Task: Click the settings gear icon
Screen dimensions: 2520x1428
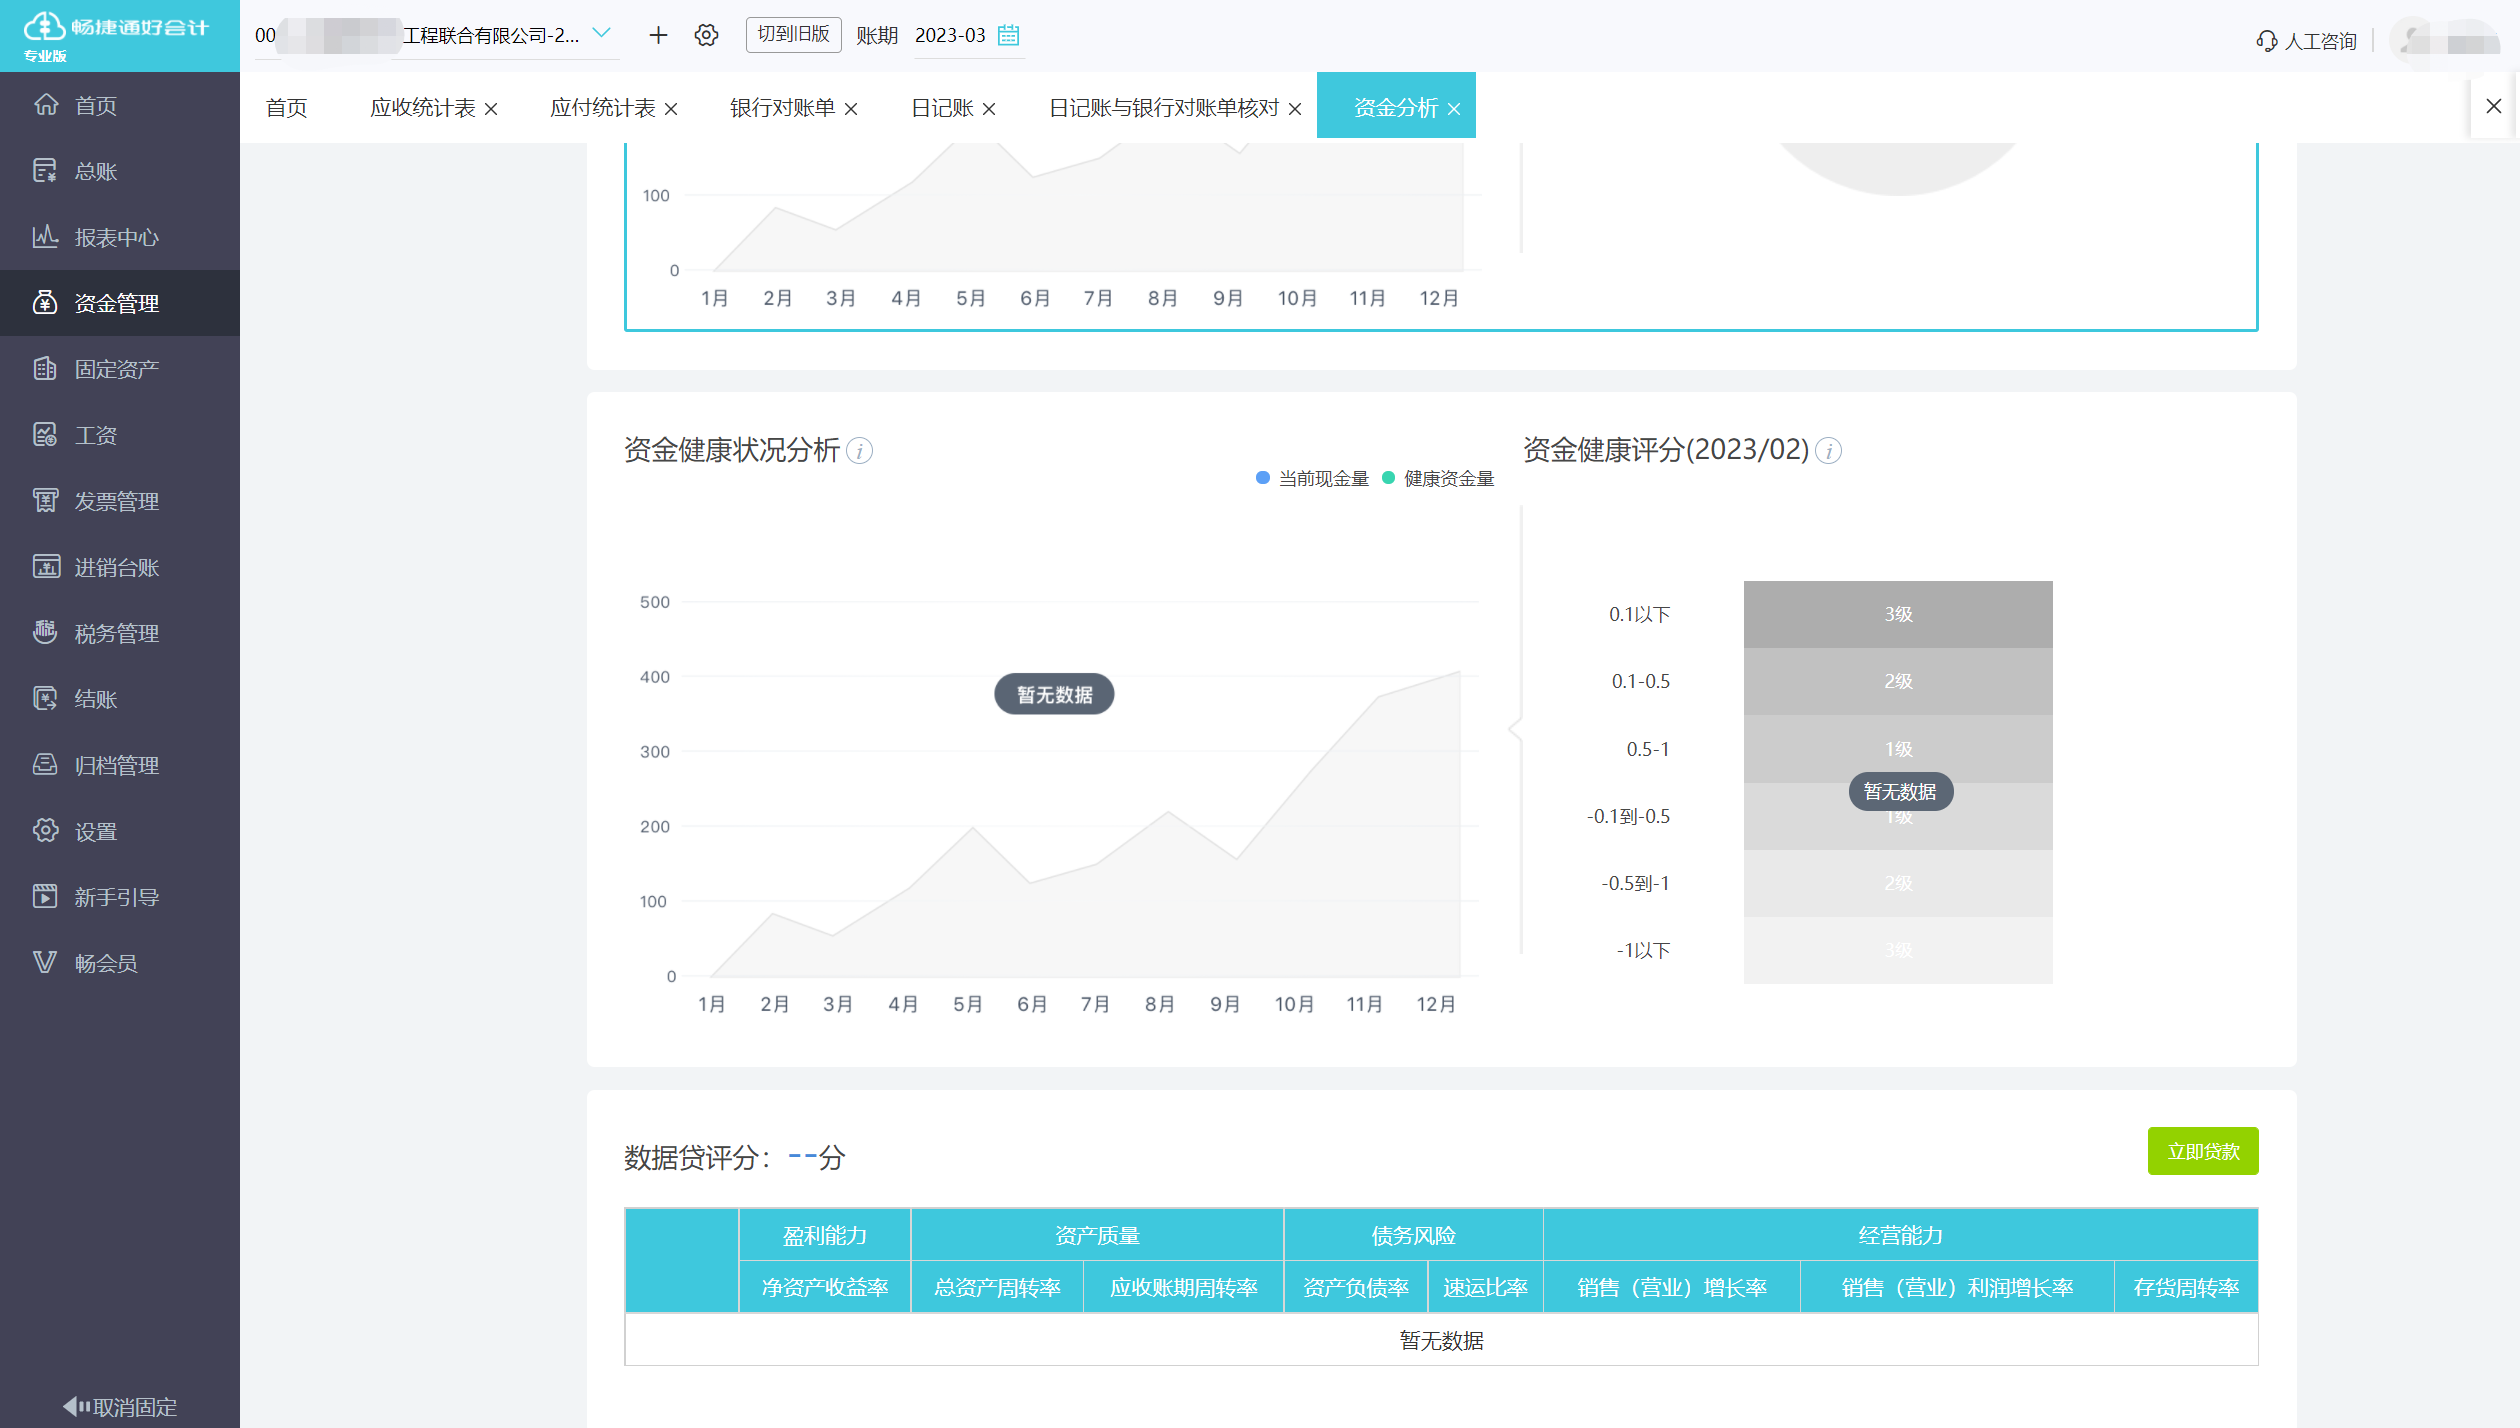Action: pyautogui.click(x=704, y=35)
